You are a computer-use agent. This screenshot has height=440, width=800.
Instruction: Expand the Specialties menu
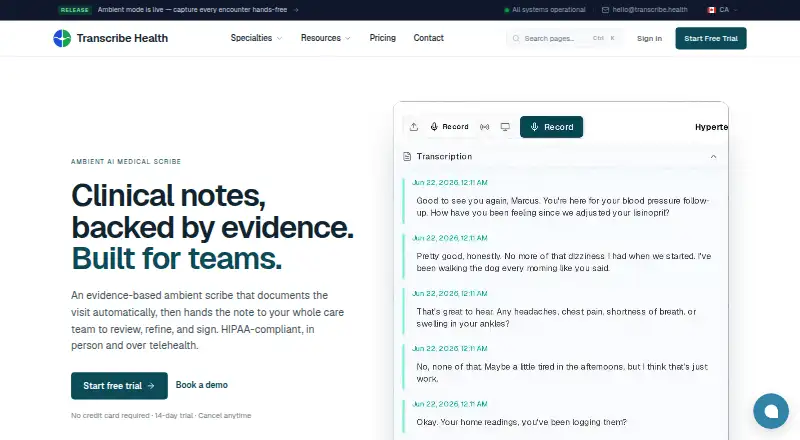tap(256, 38)
